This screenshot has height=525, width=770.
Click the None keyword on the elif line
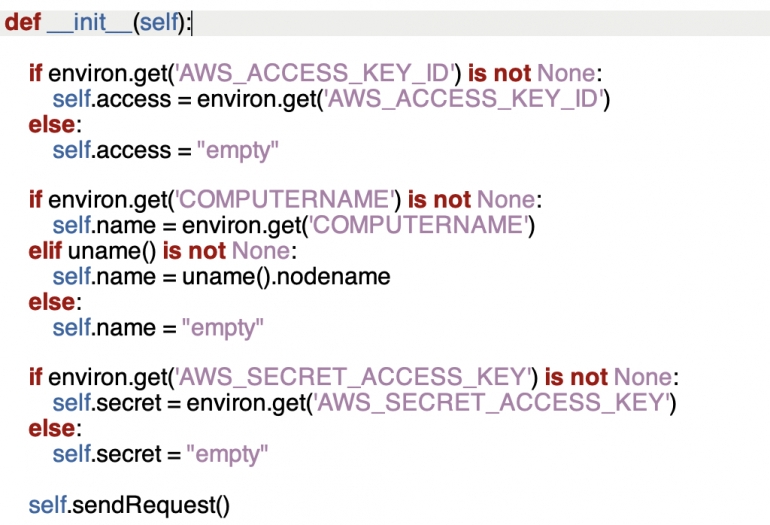pos(260,250)
